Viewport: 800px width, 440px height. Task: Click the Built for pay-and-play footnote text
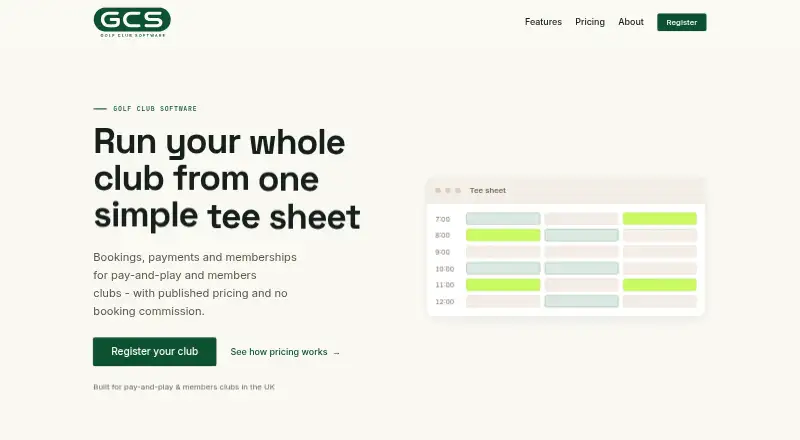[184, 387]
